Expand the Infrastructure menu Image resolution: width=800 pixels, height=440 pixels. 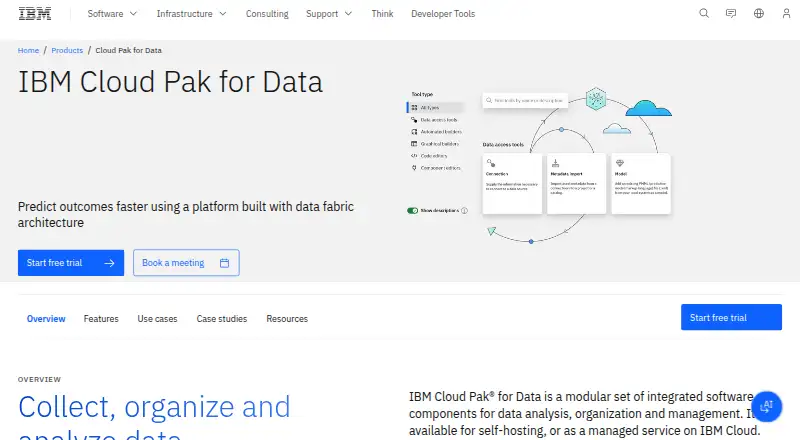(x=191, y=14)
